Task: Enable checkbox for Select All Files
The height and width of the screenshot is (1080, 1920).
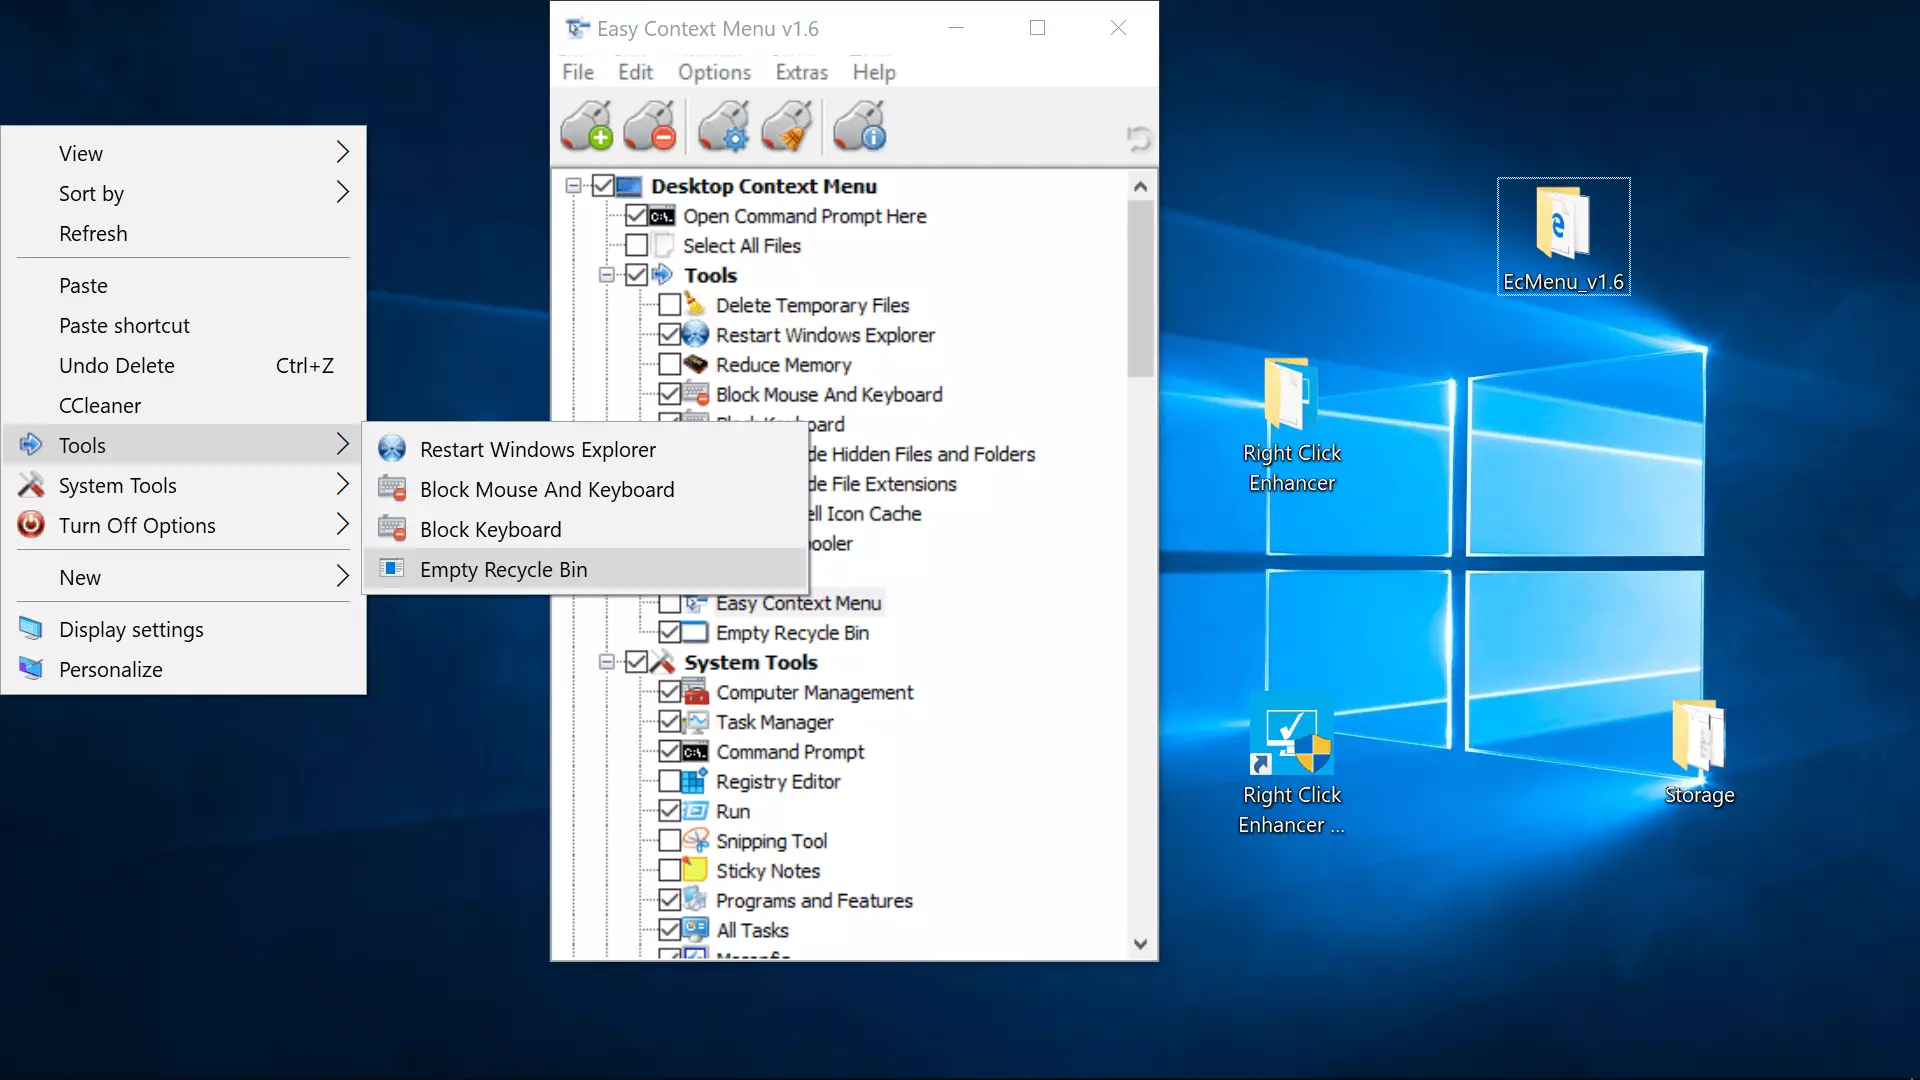Action: (x=637, y=245)
